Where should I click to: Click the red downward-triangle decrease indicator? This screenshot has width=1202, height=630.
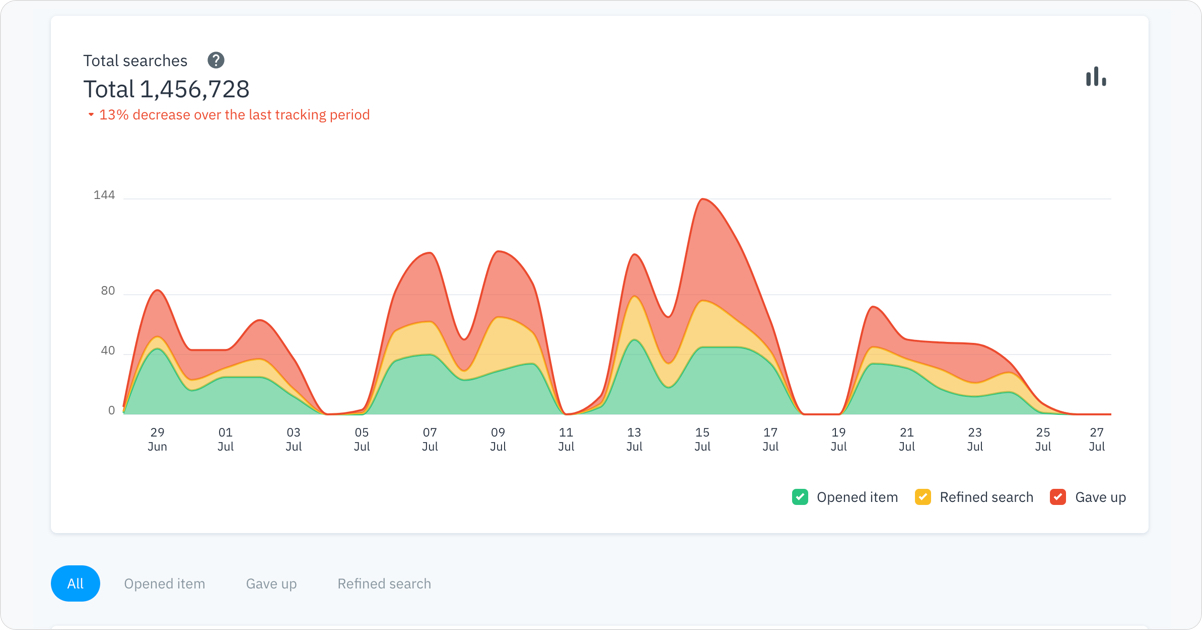[x=89, y=115]
